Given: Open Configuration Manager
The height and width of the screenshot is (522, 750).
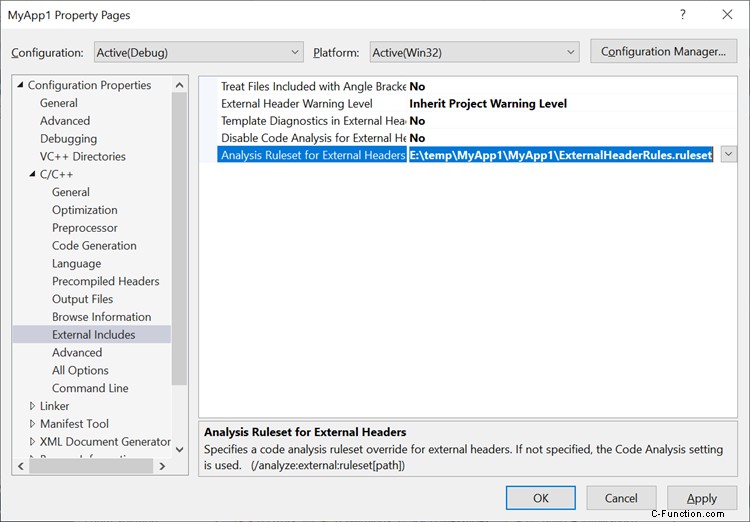Looking at the screenshot, I should 663,51.
